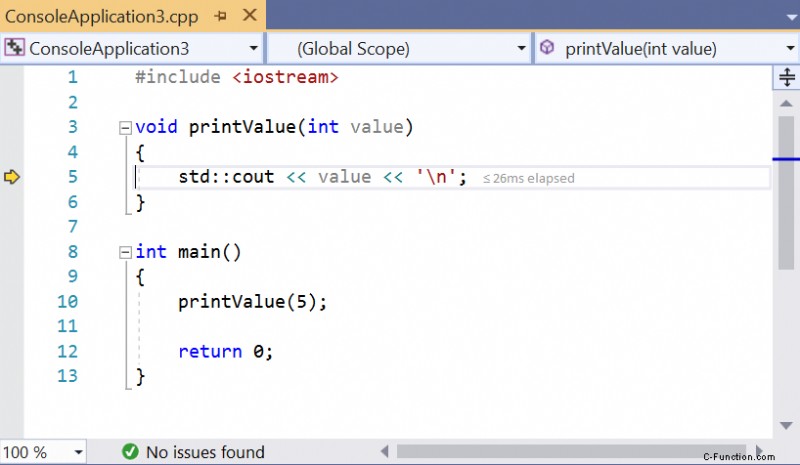Click horizontal scrollbar left arrow

383,452
